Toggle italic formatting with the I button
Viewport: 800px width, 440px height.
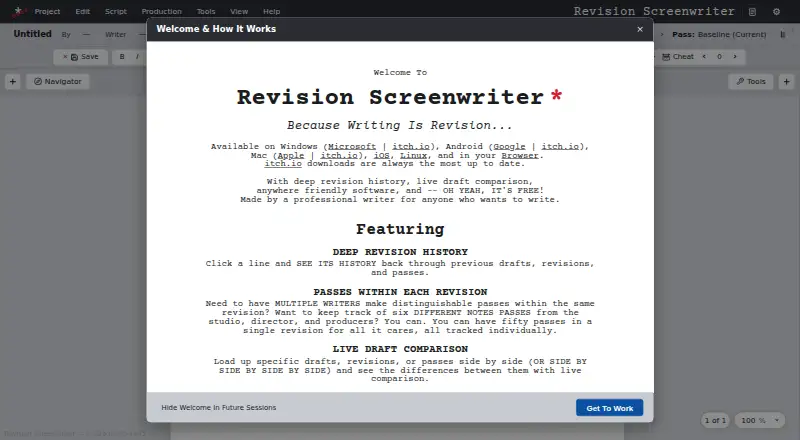coord(137,57)
